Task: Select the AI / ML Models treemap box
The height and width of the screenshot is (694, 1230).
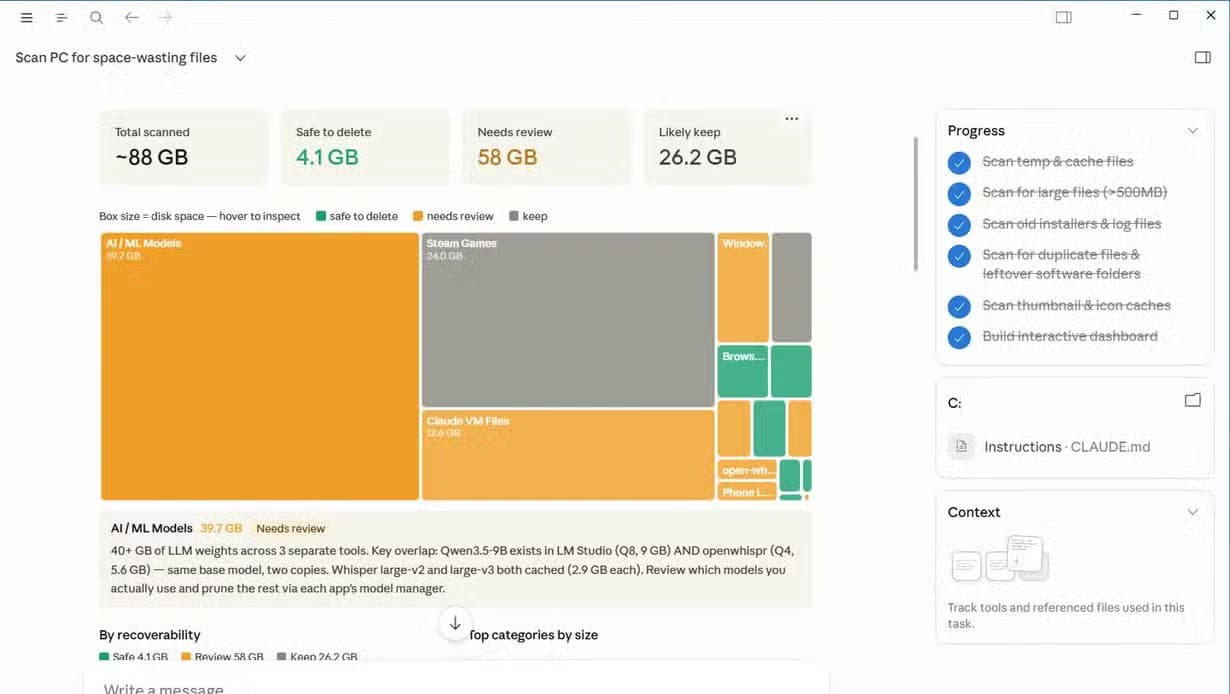Action: point(260,366)
